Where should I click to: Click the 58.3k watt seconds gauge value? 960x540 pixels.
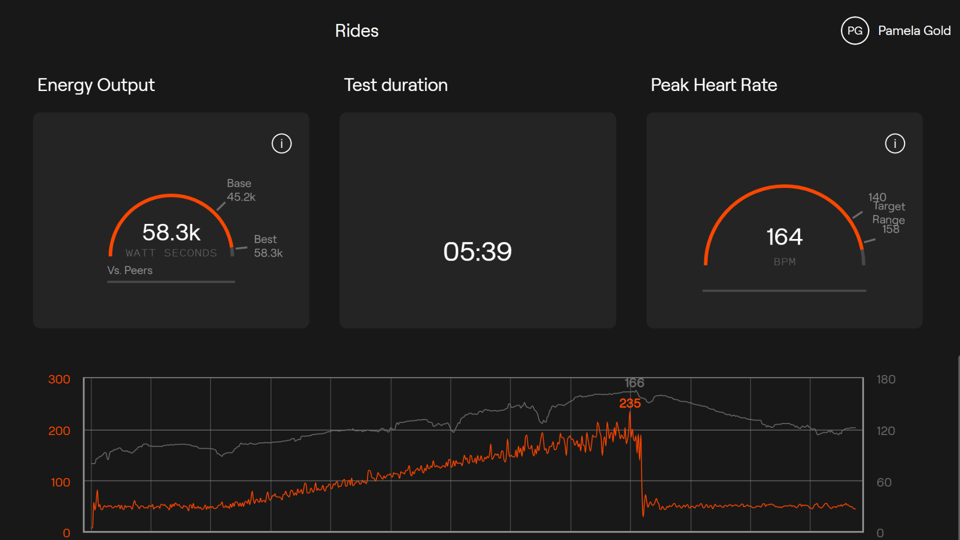point(171,233)
